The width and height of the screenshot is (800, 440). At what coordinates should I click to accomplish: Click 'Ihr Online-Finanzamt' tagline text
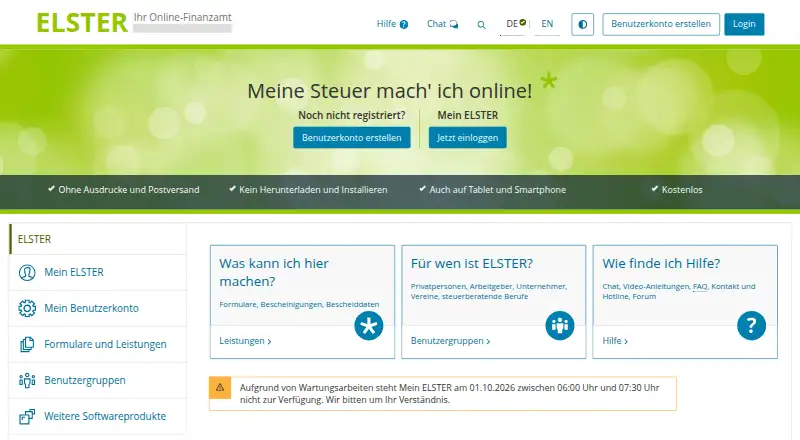tap(182, 17)
